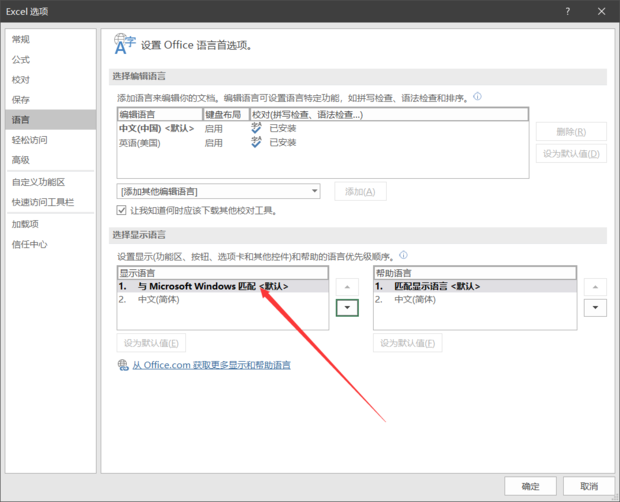Open the 自定义功能区 settings page
This screenshot has height=502, width=620.
coord(38,182)
